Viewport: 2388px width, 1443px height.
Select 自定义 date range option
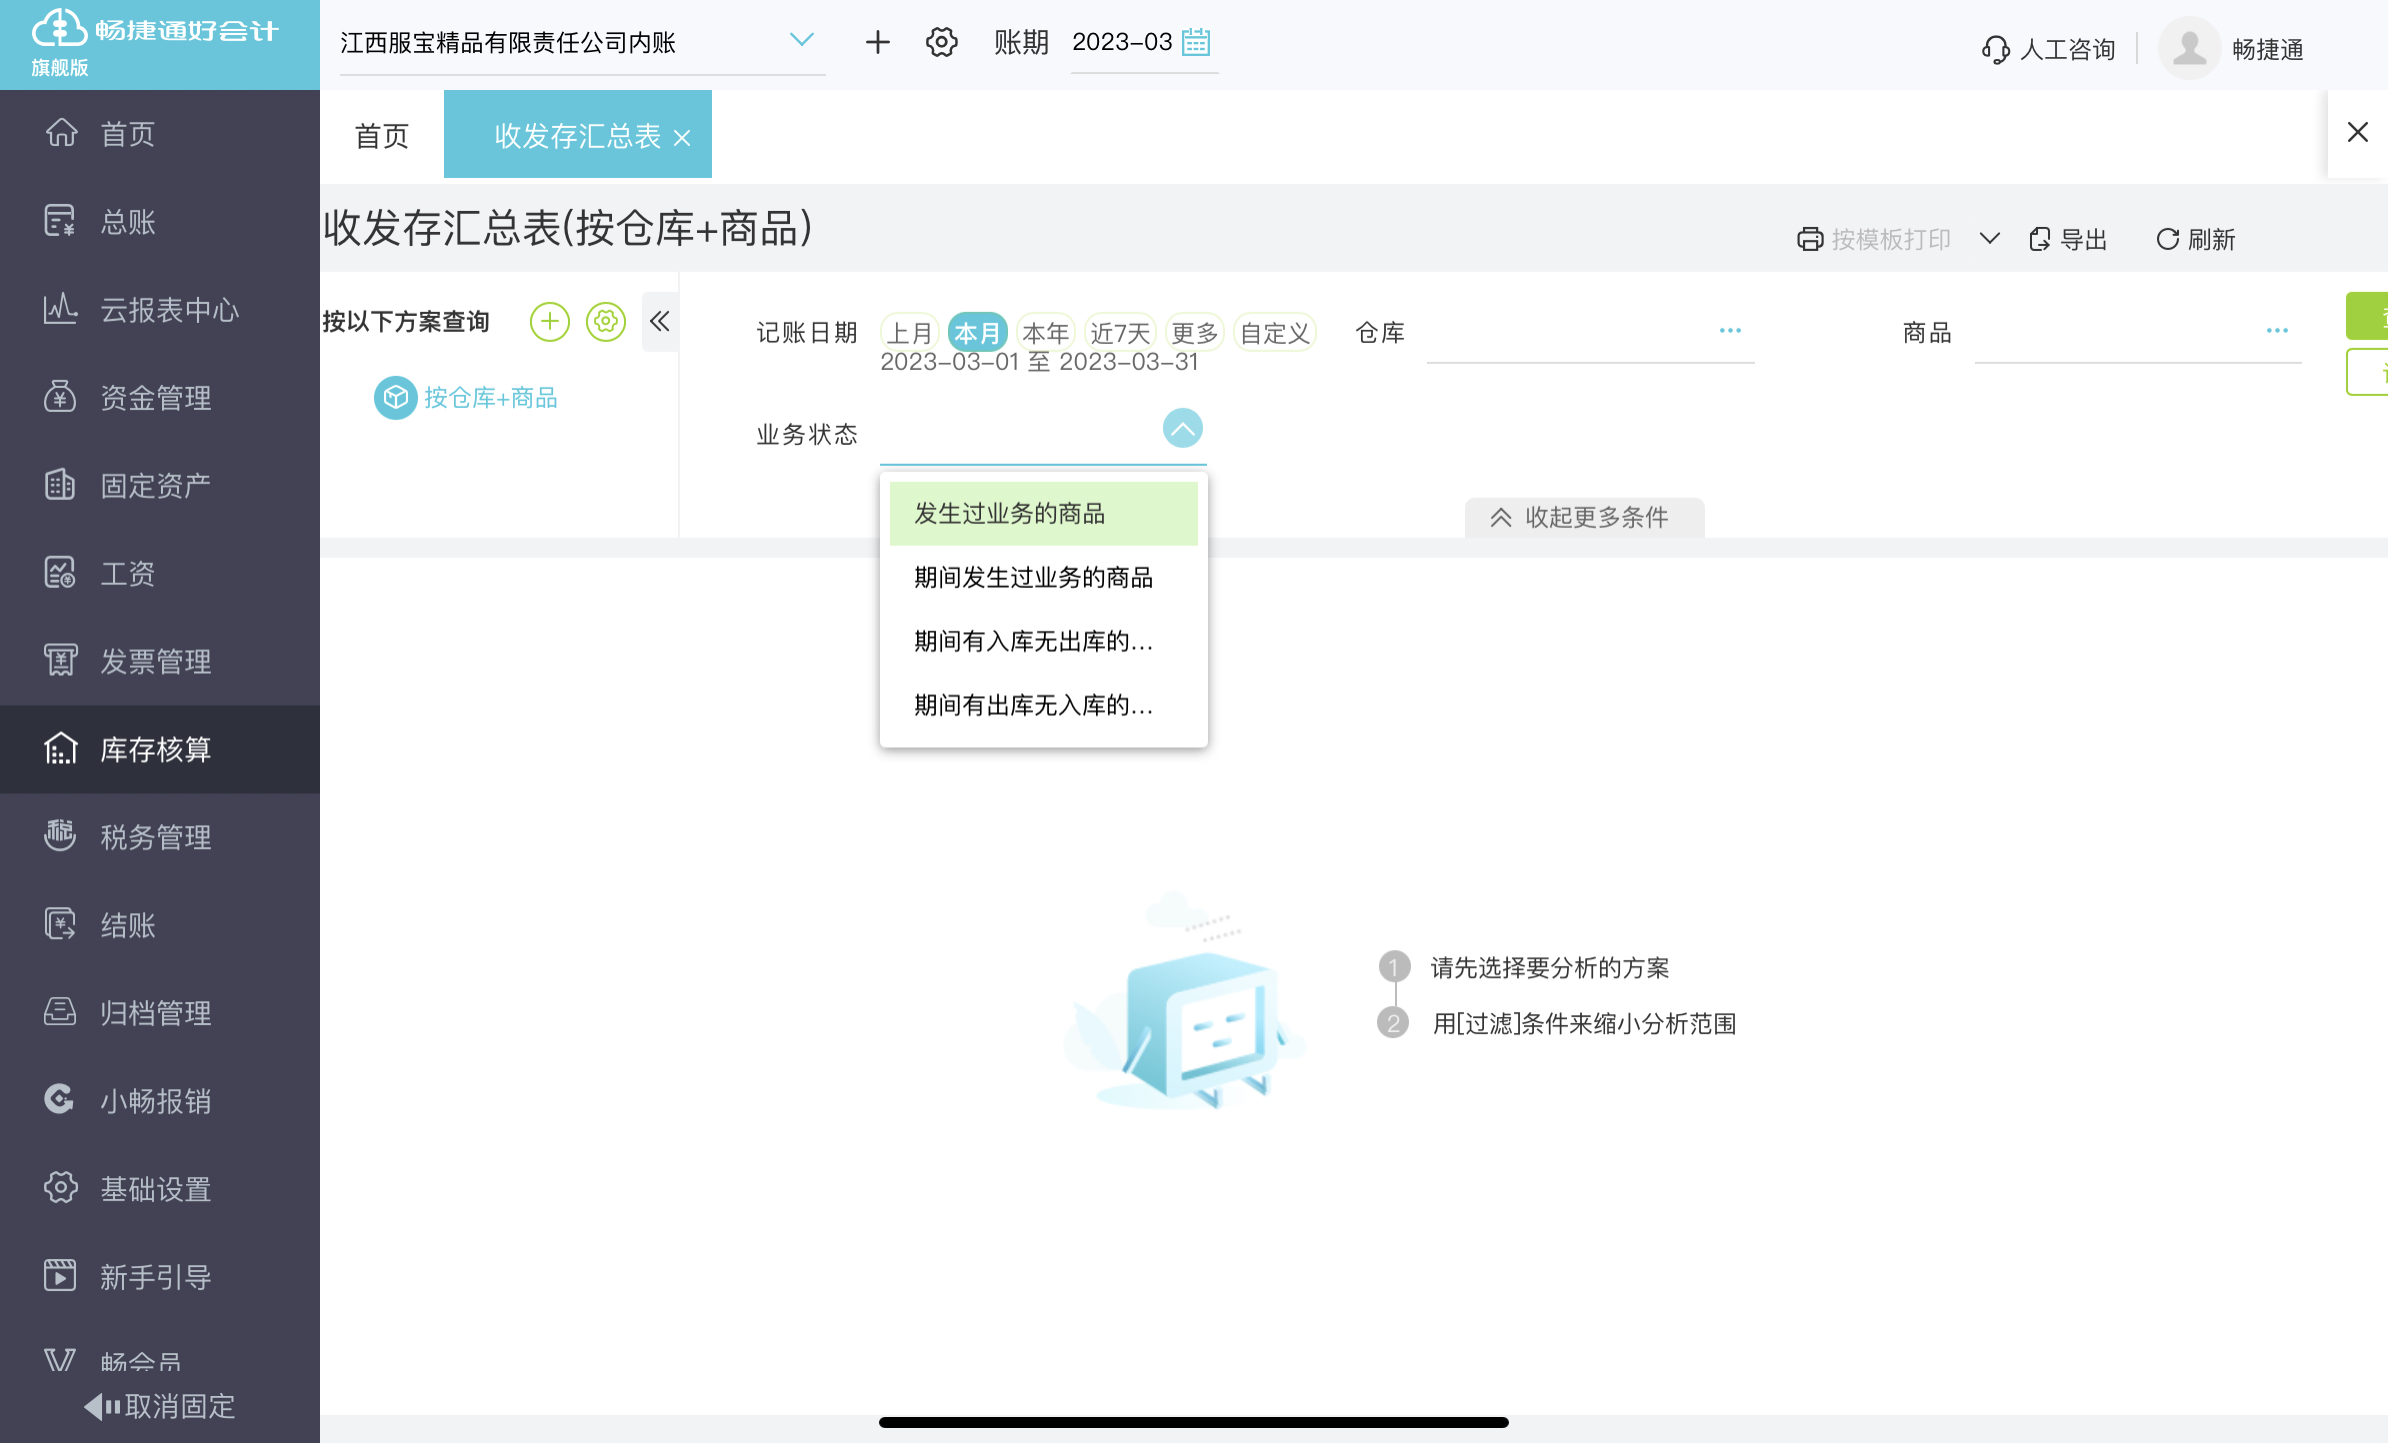coord(1276,333)
